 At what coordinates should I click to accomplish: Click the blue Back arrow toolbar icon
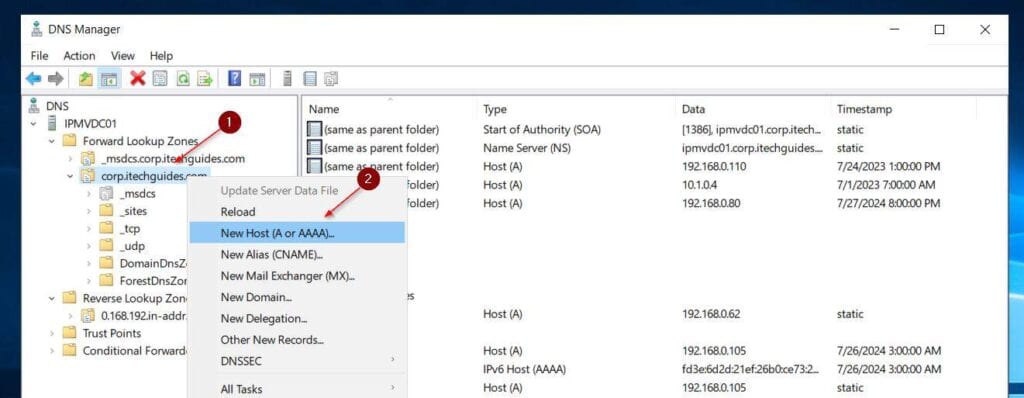click(x=33, y=79)
